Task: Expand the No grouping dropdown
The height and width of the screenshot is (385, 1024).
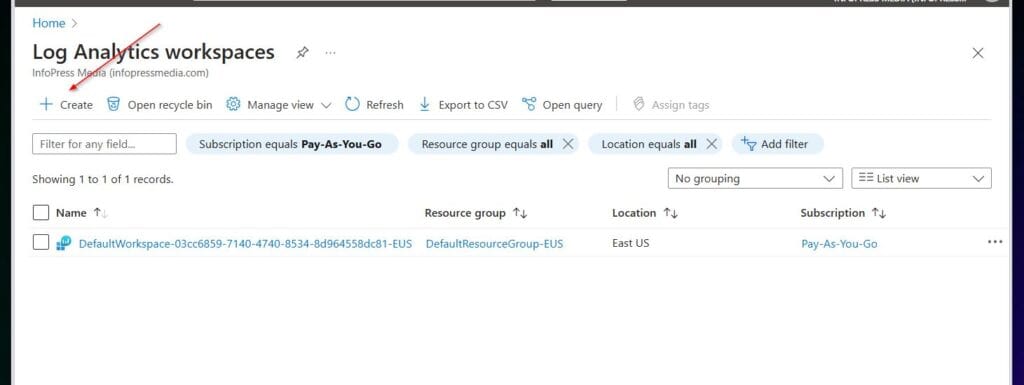Action: (x=755, y=178)
